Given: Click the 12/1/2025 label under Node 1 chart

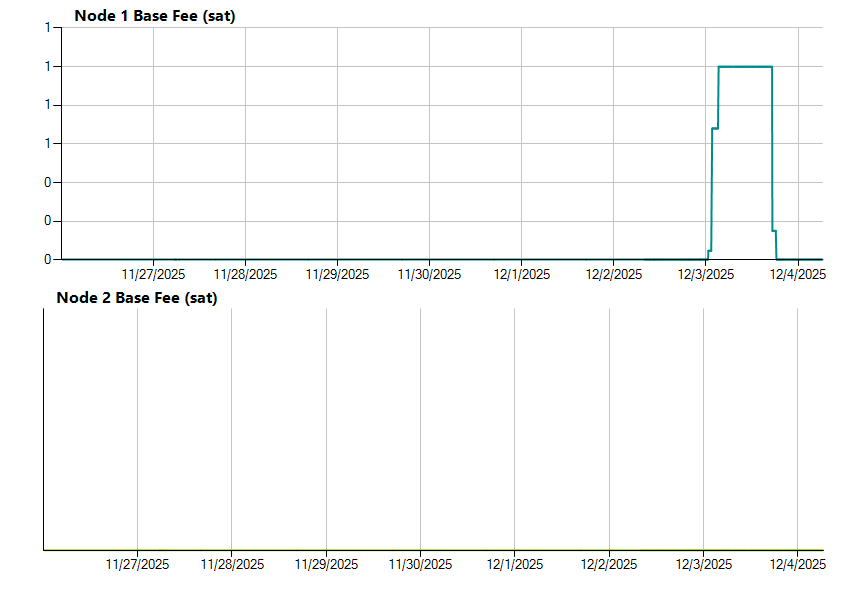Looking at the screenshot, I should click(x=521, y=274).
